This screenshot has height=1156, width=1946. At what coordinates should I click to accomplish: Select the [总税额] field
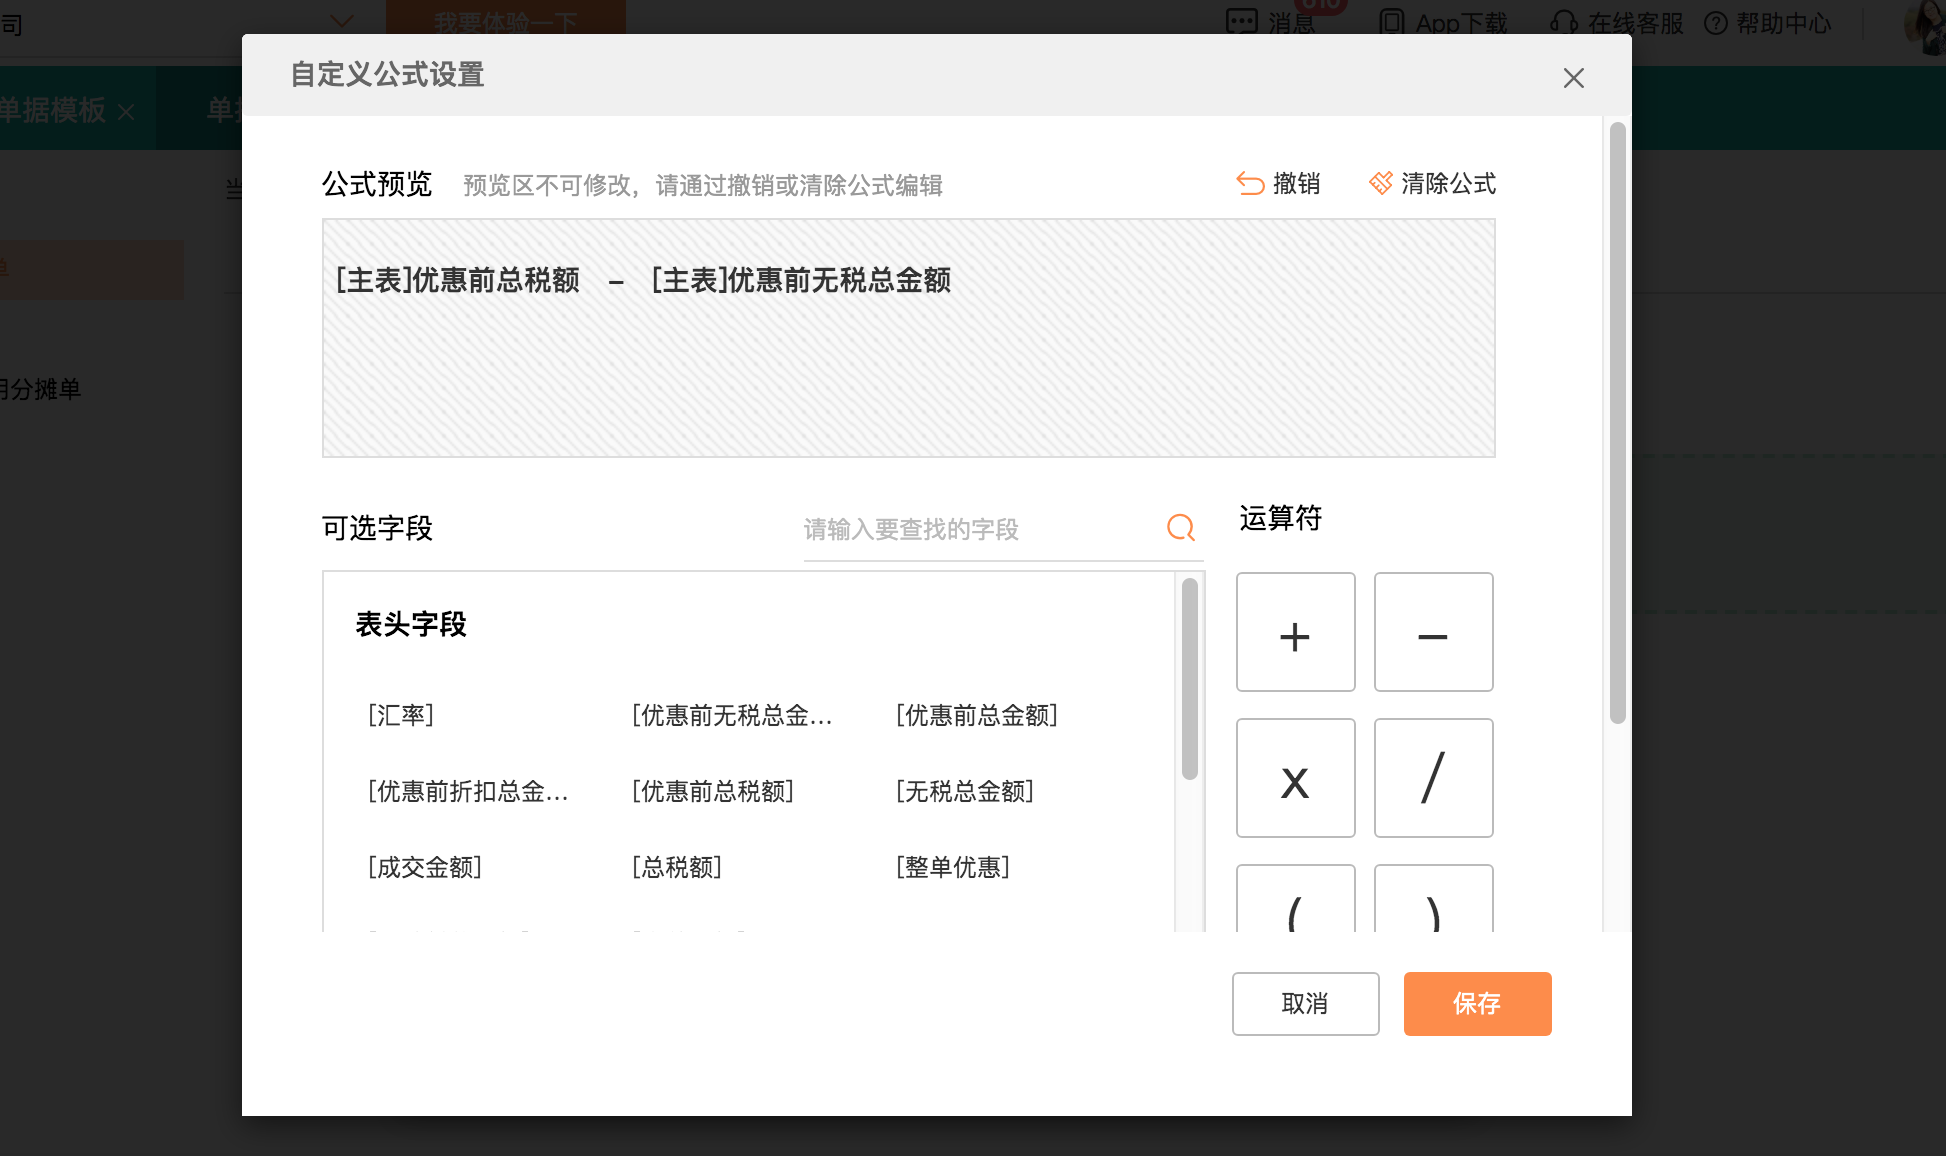pos(676,866)
